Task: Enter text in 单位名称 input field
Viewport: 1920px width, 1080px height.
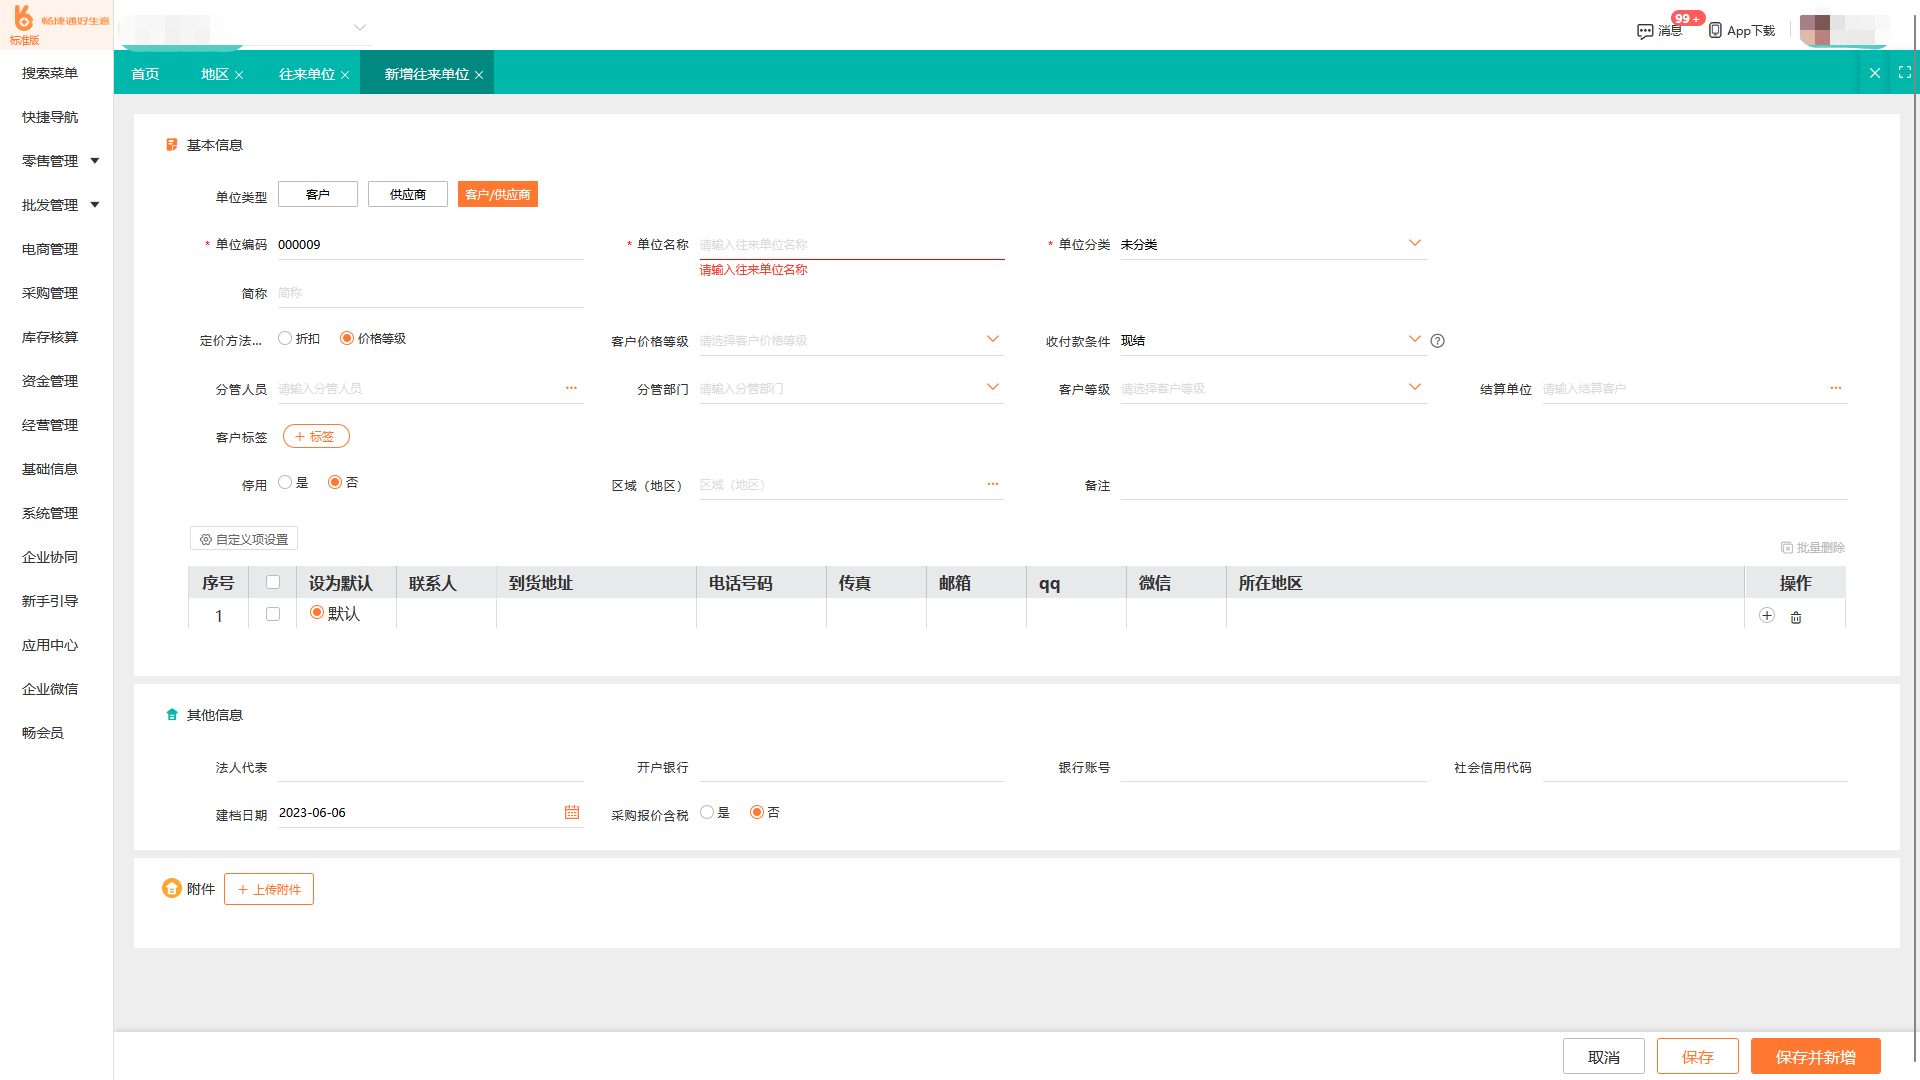Action: pyautogui.click(x=849, y=244)
